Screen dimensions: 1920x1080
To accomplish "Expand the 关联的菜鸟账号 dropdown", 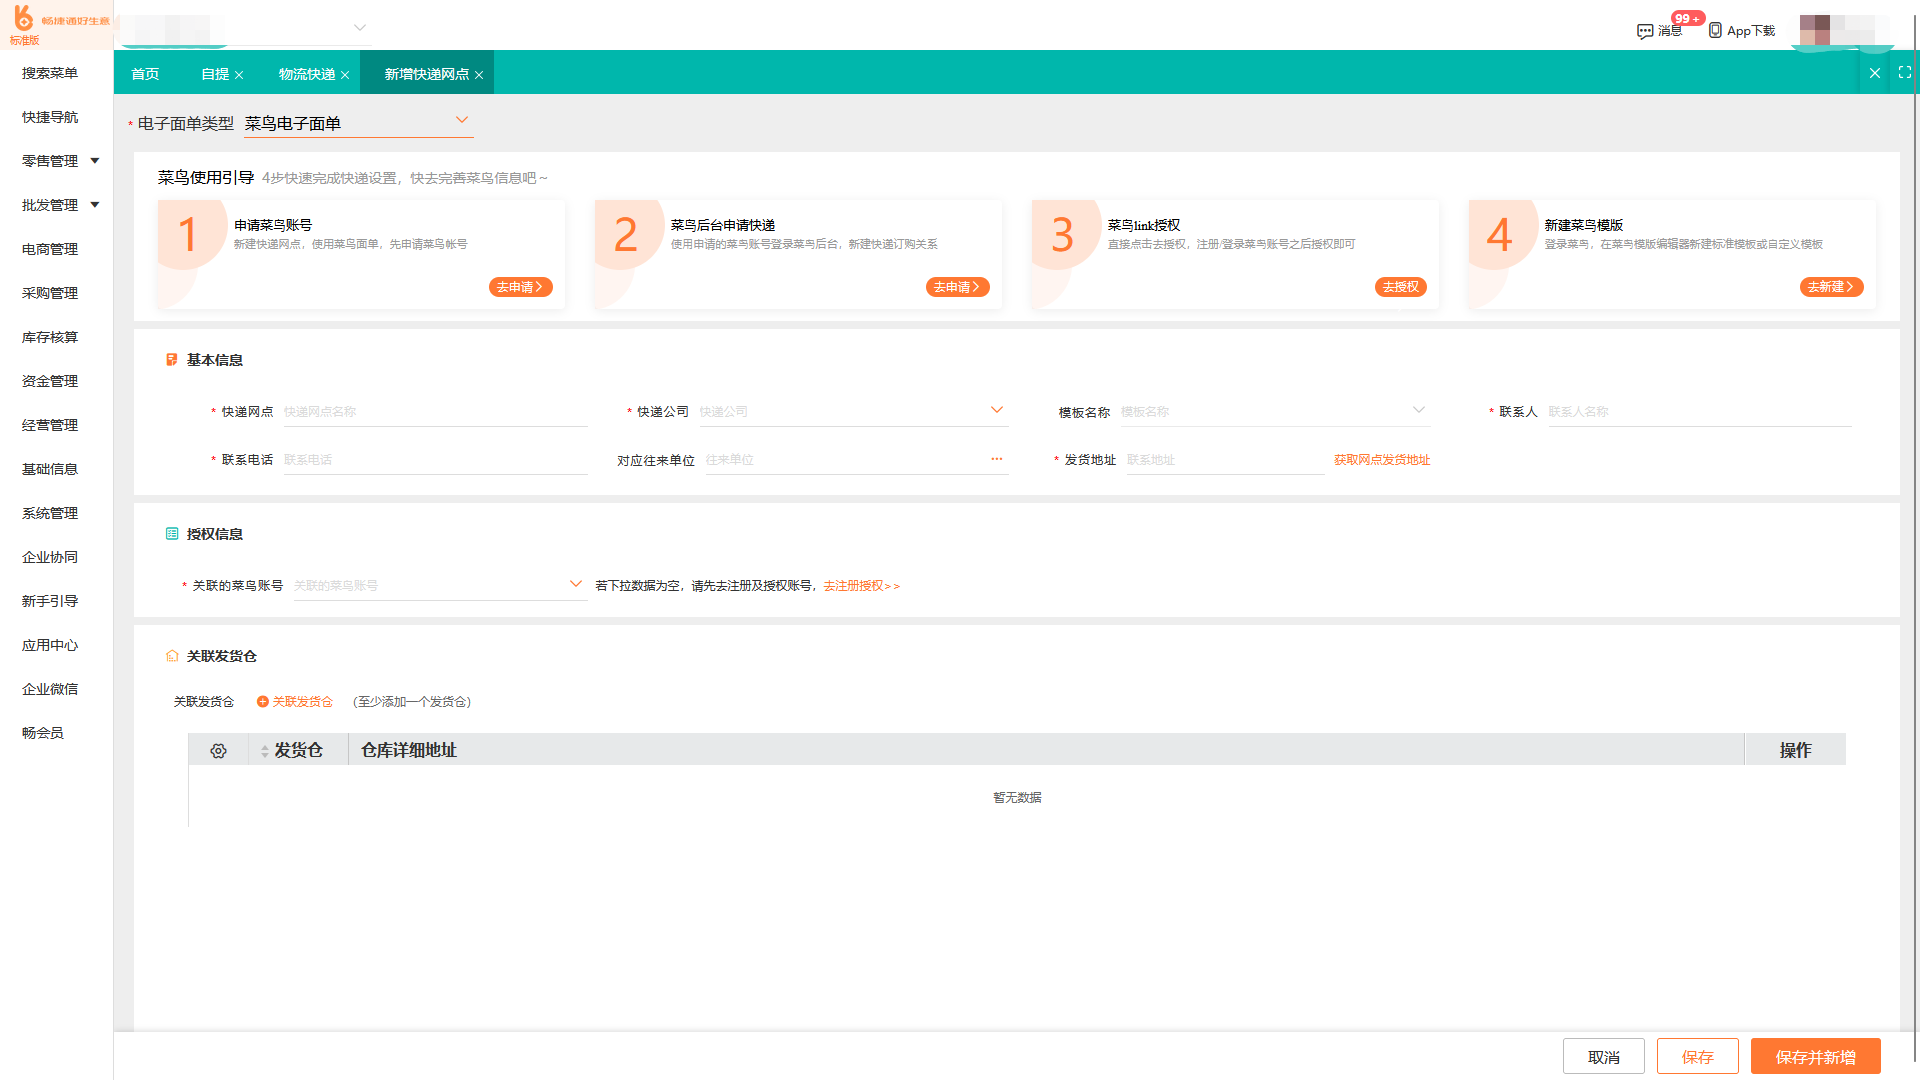I will click(574, 585).
